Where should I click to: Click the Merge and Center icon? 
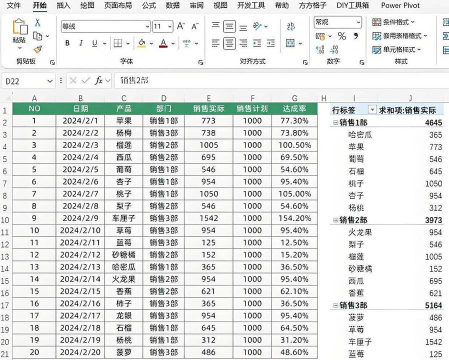point(290,43)
